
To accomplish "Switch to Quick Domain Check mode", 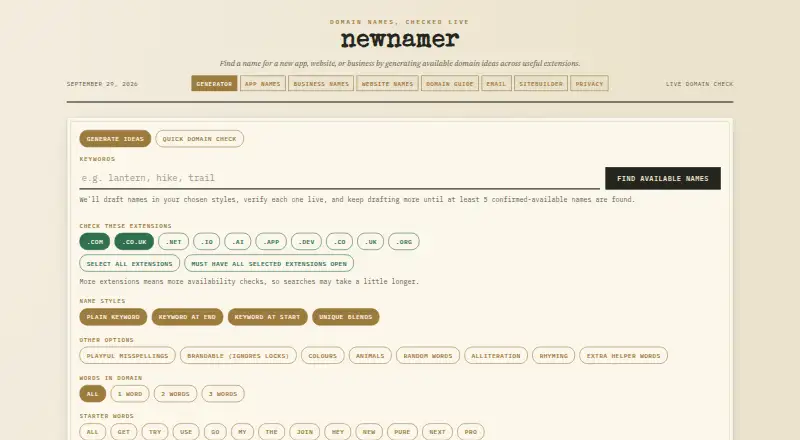I will [199, 139].
